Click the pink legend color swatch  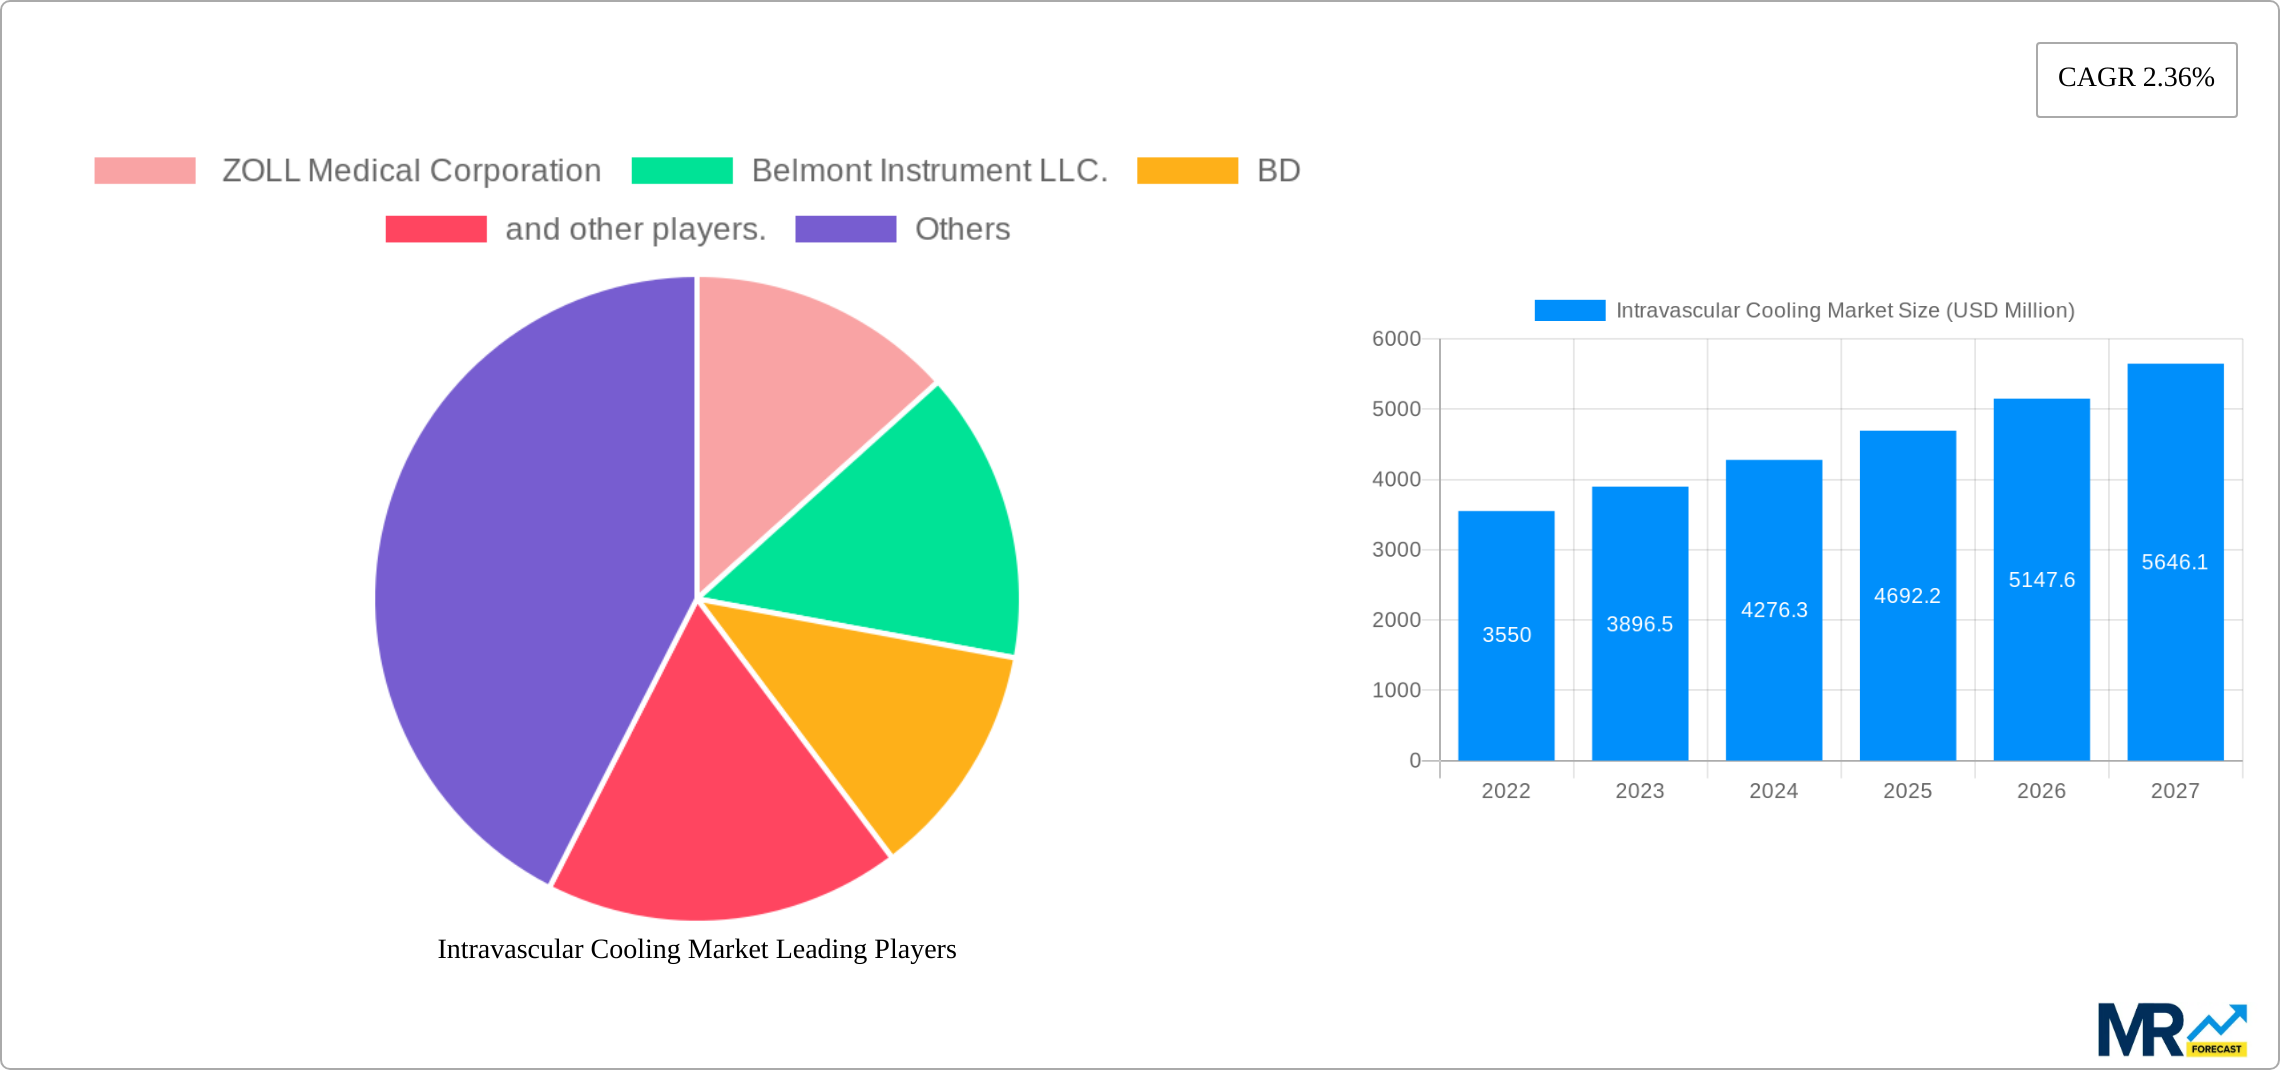point(145,170)
